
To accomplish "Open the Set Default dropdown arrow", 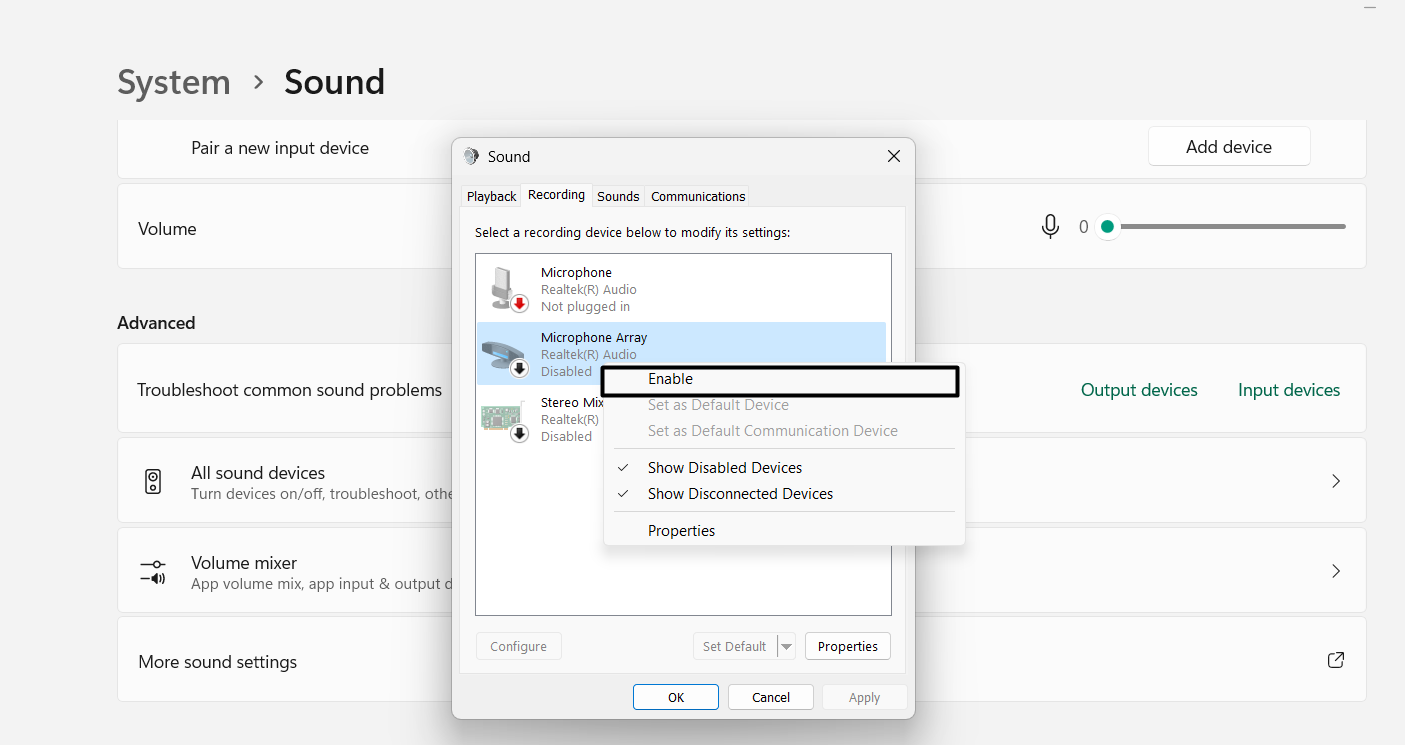I will click(786, 646).
